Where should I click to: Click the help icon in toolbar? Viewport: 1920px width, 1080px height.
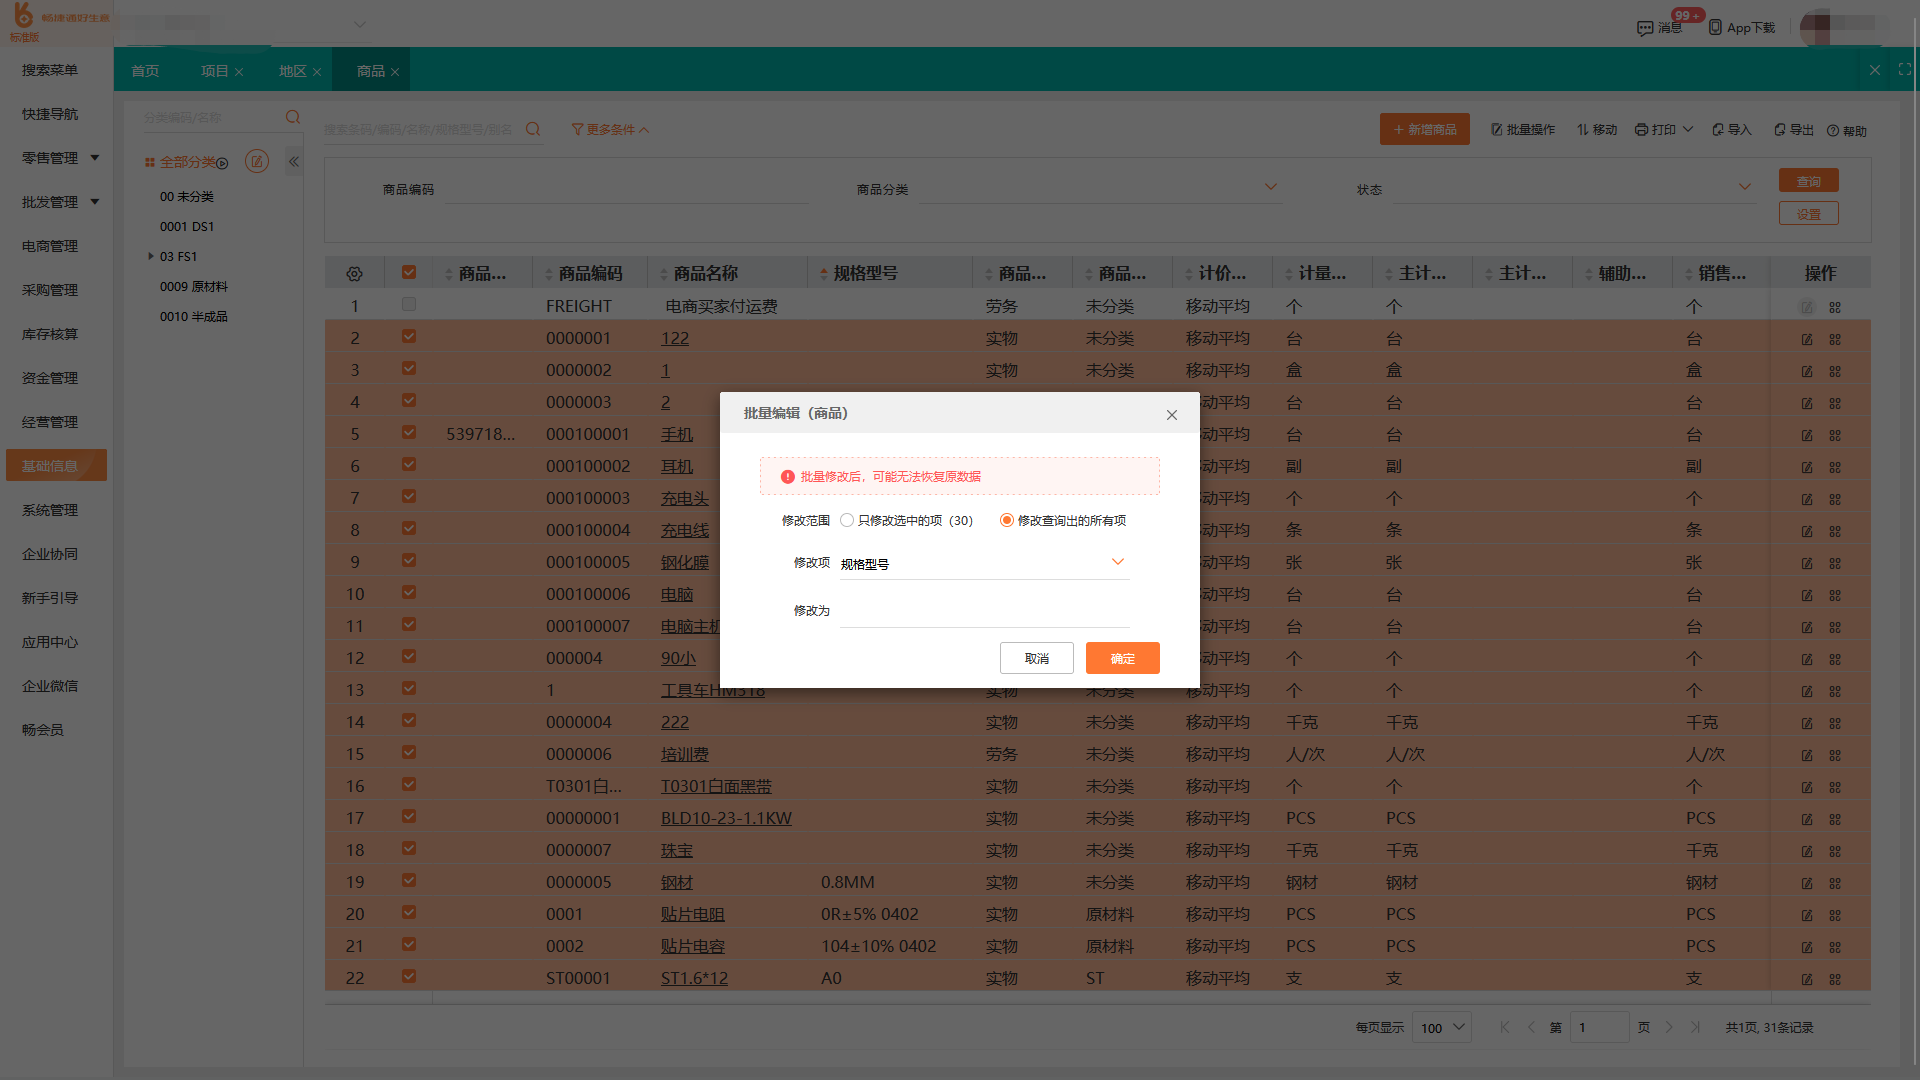click(x=1846, y=129)
